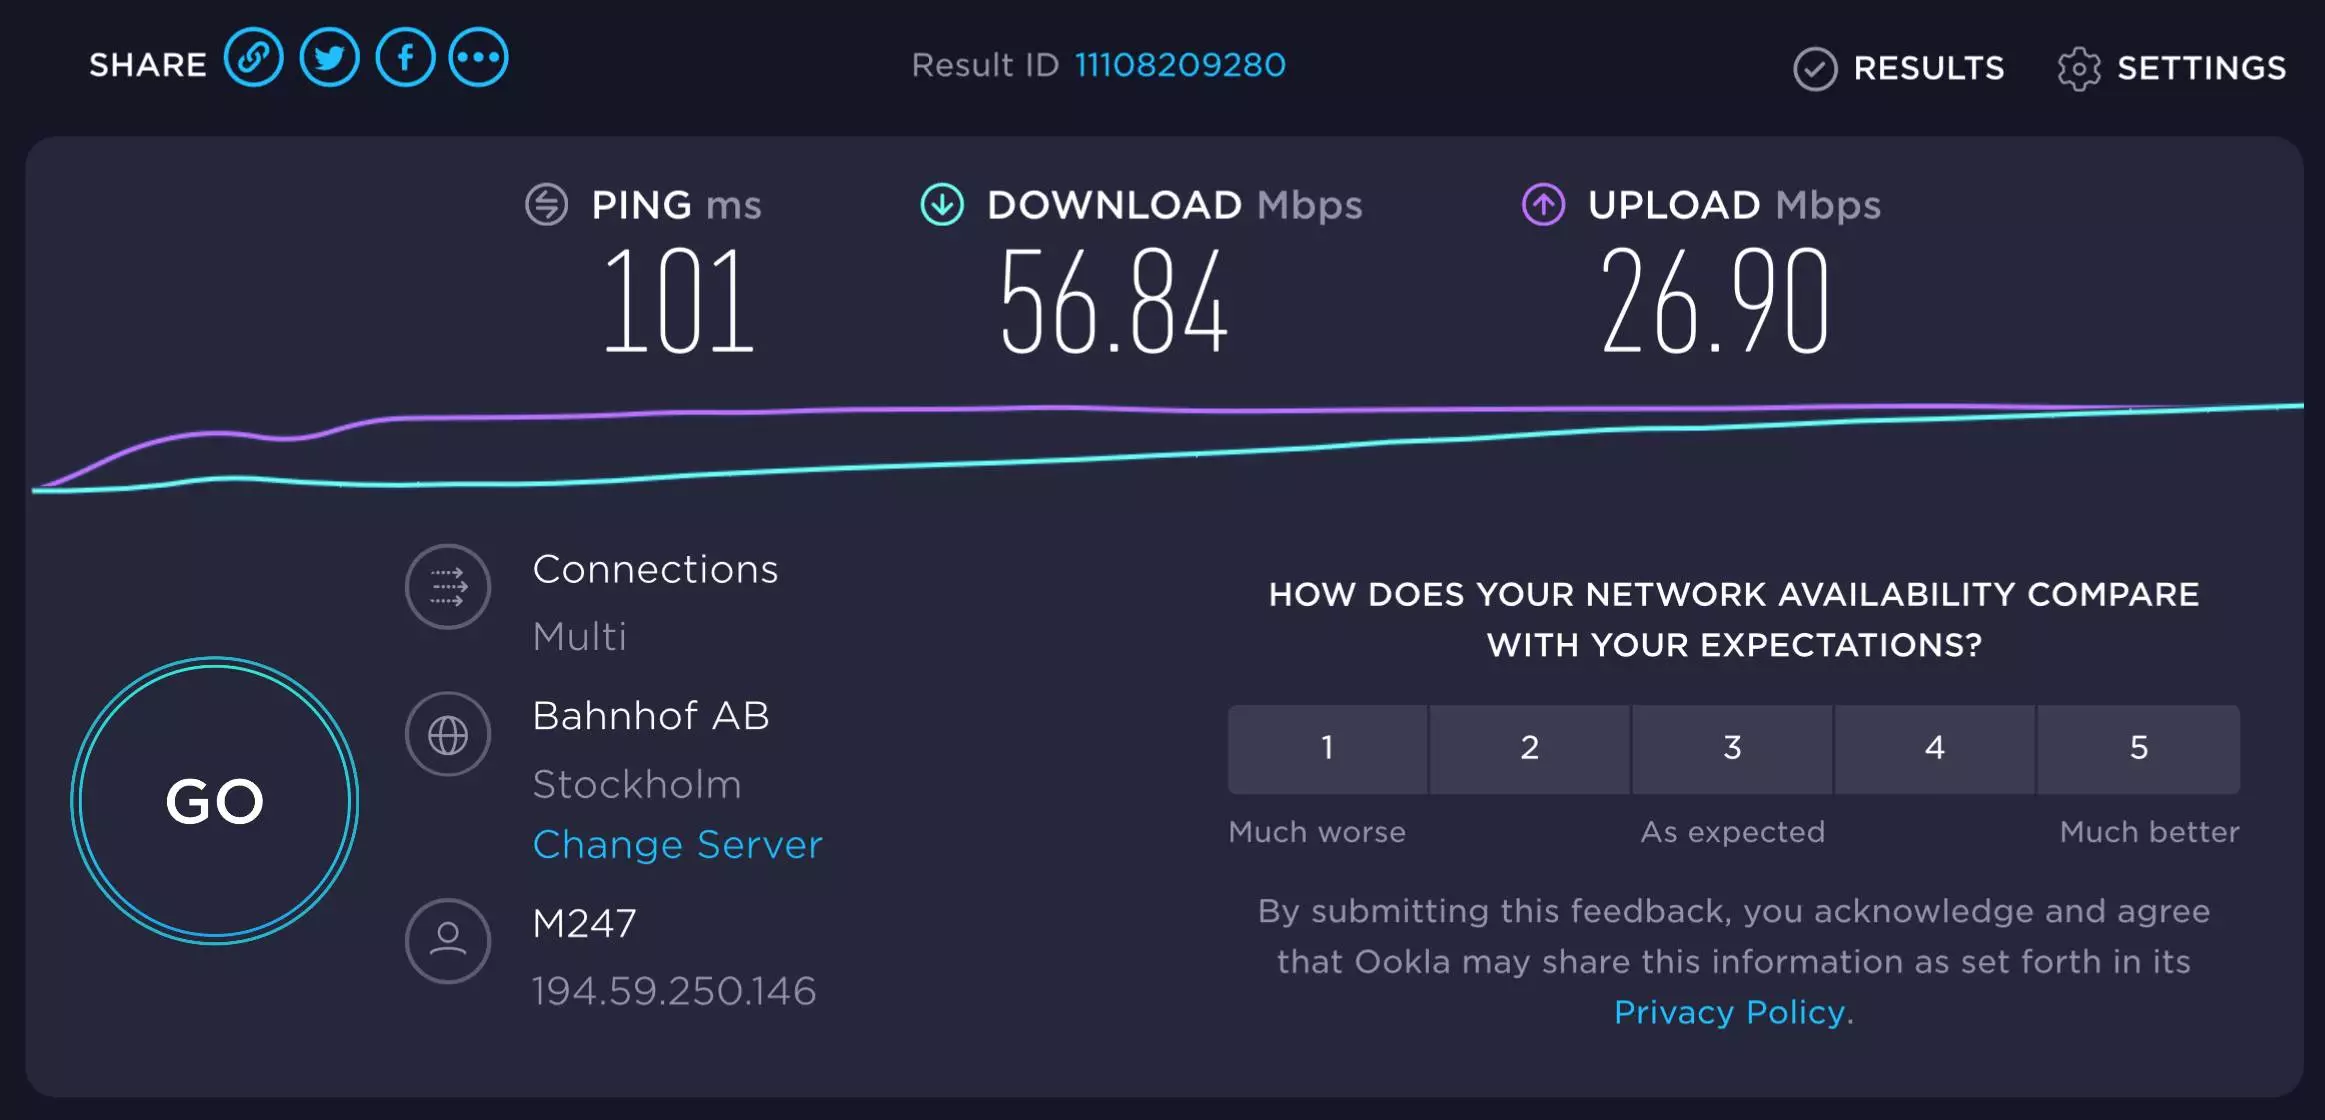Select rating 5 much better network

2137,748
